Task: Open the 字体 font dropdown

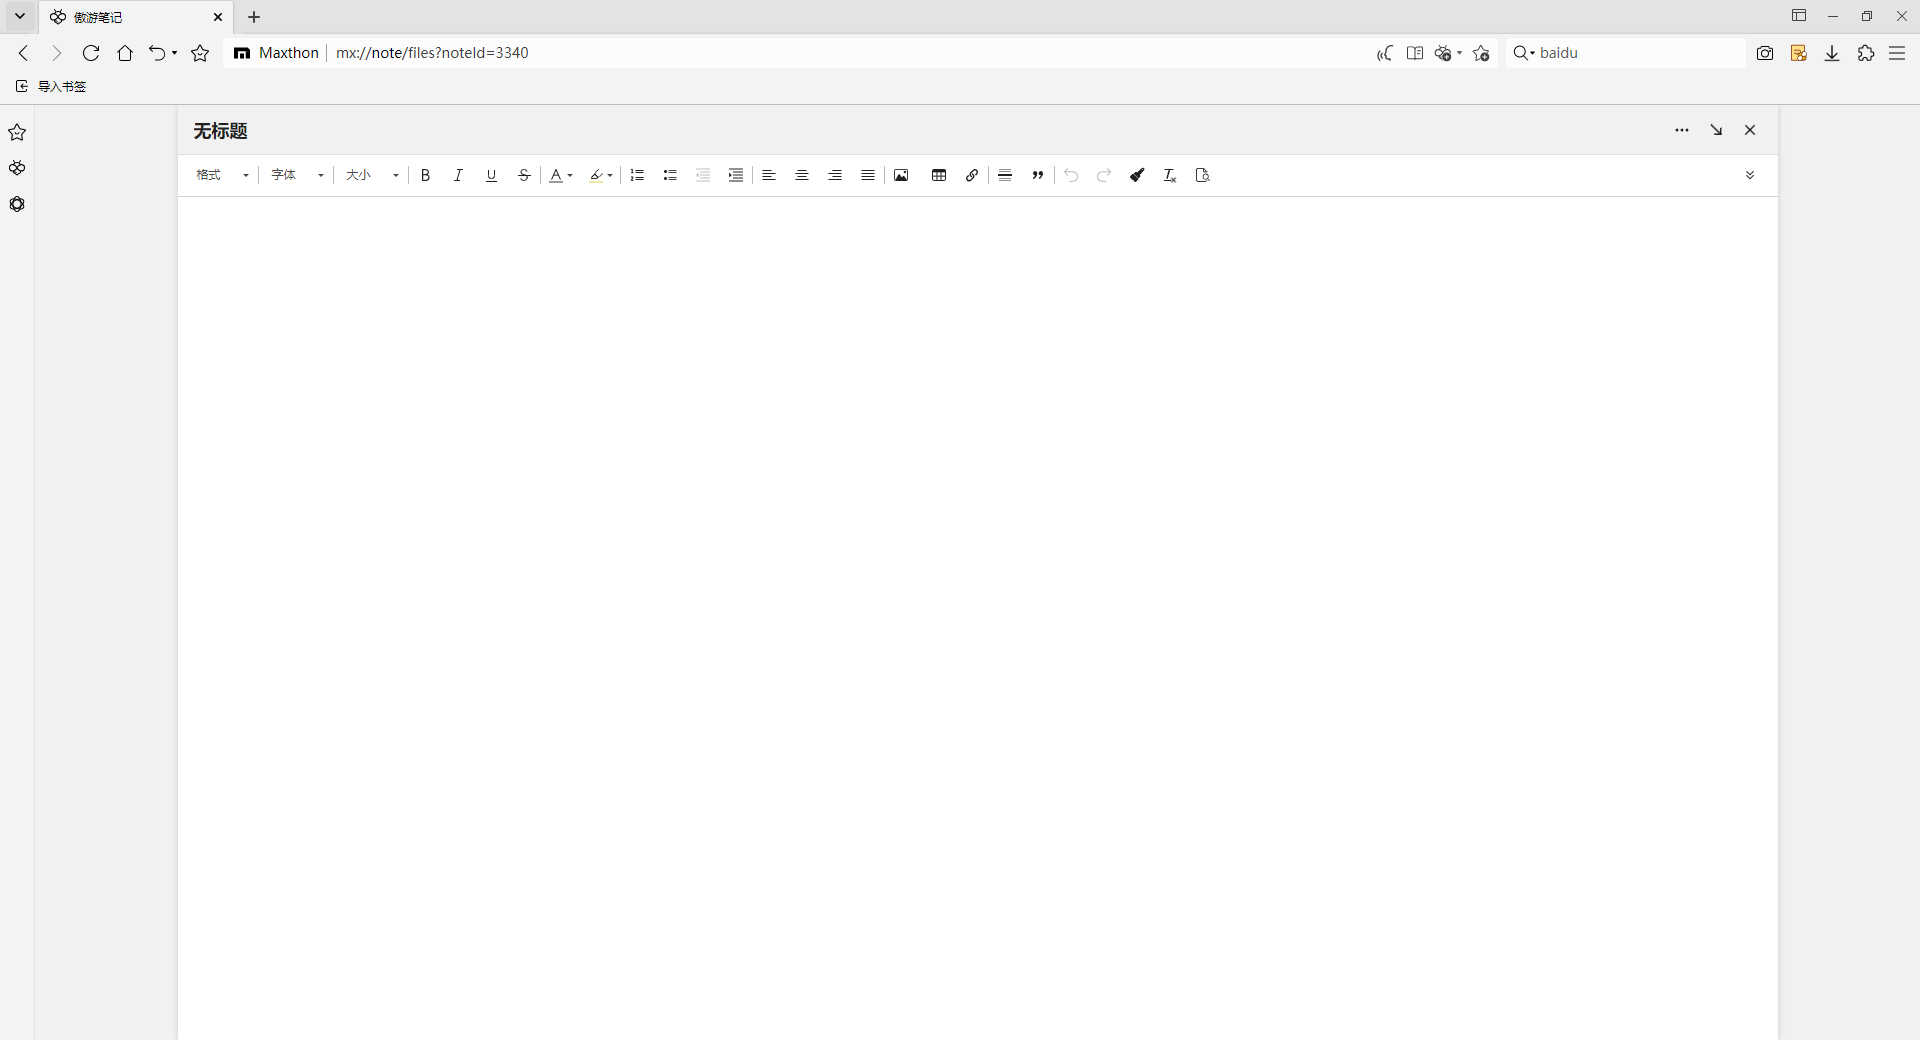Action: (x=297, y=175)
